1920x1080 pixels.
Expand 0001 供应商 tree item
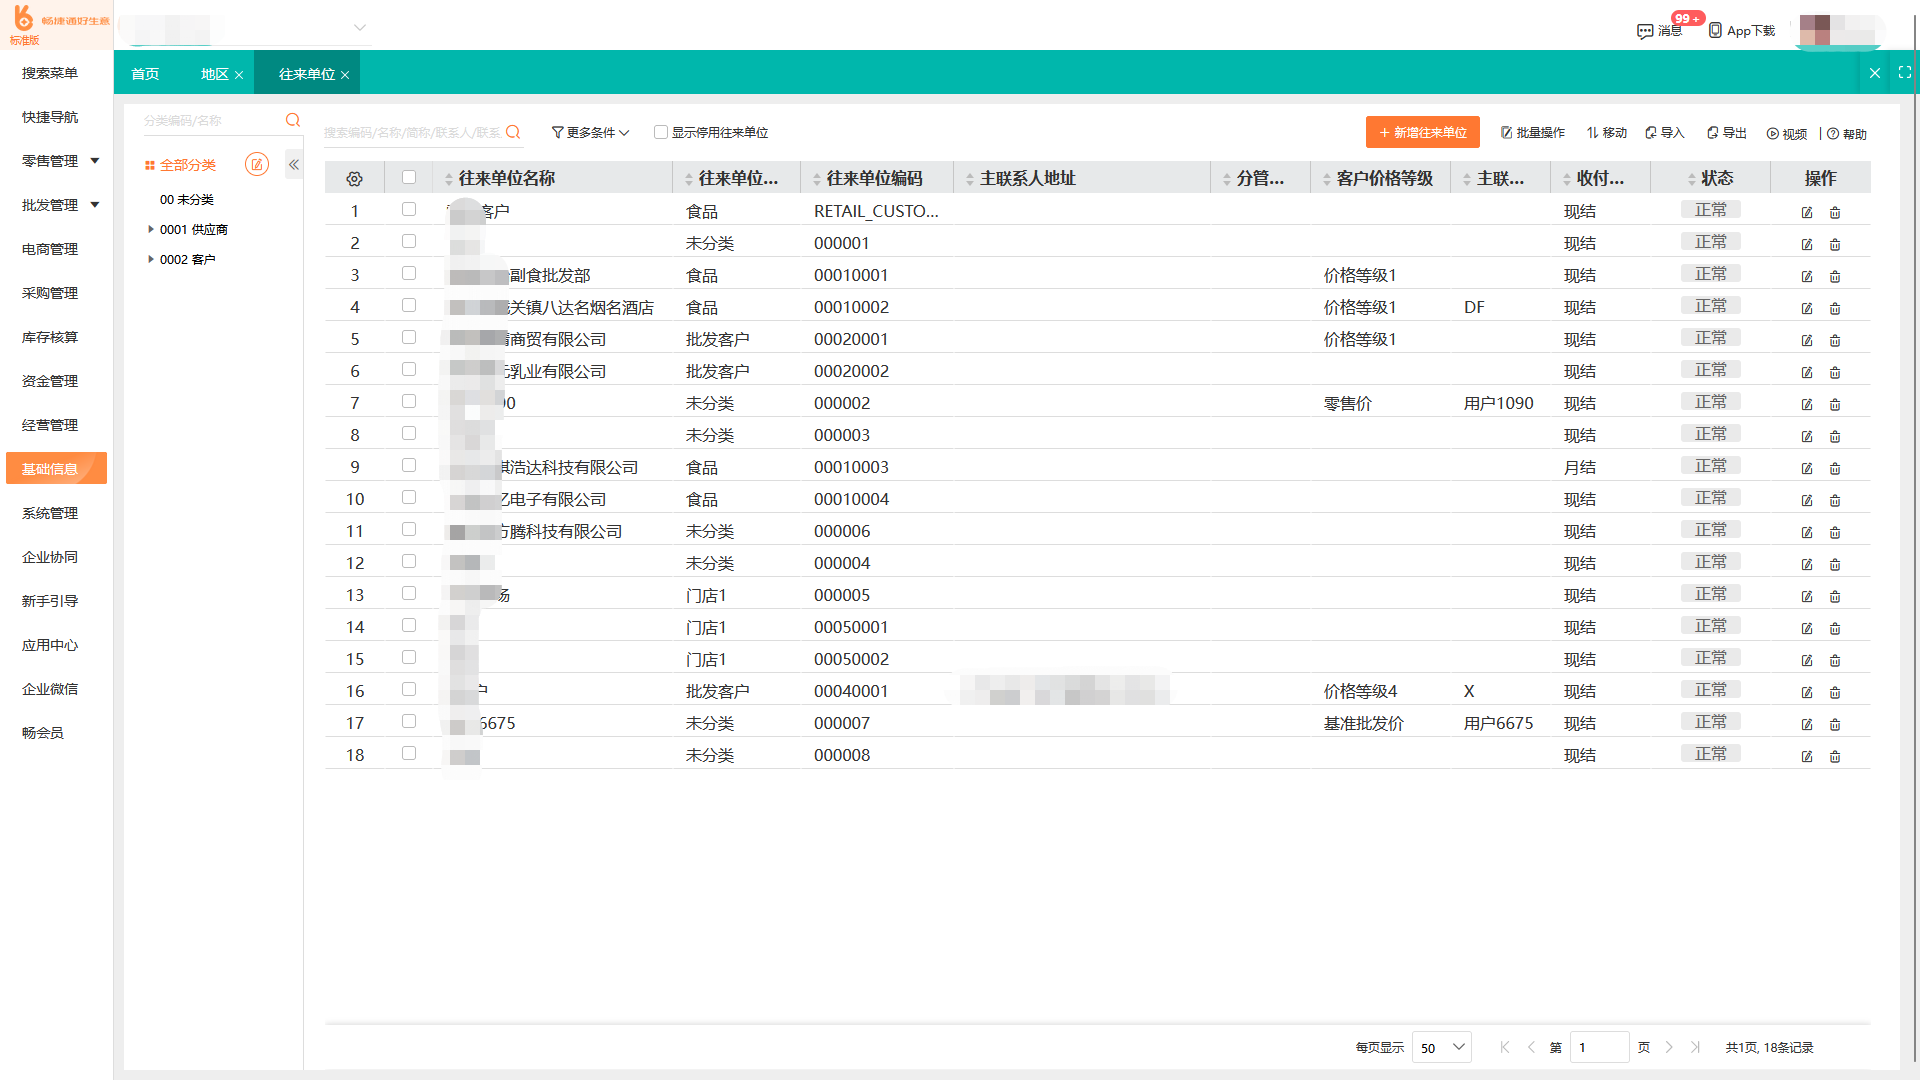[x=150, y=228]
